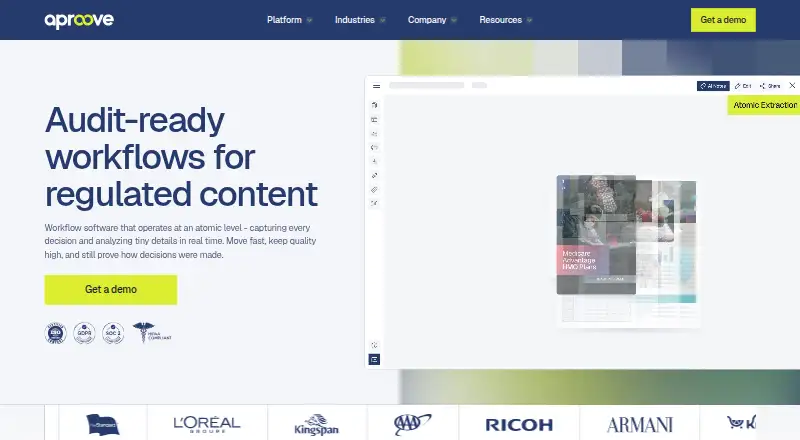Screen dimensions: 800x440
Task: Click the Kingspan logo
Action: (316, 425)
